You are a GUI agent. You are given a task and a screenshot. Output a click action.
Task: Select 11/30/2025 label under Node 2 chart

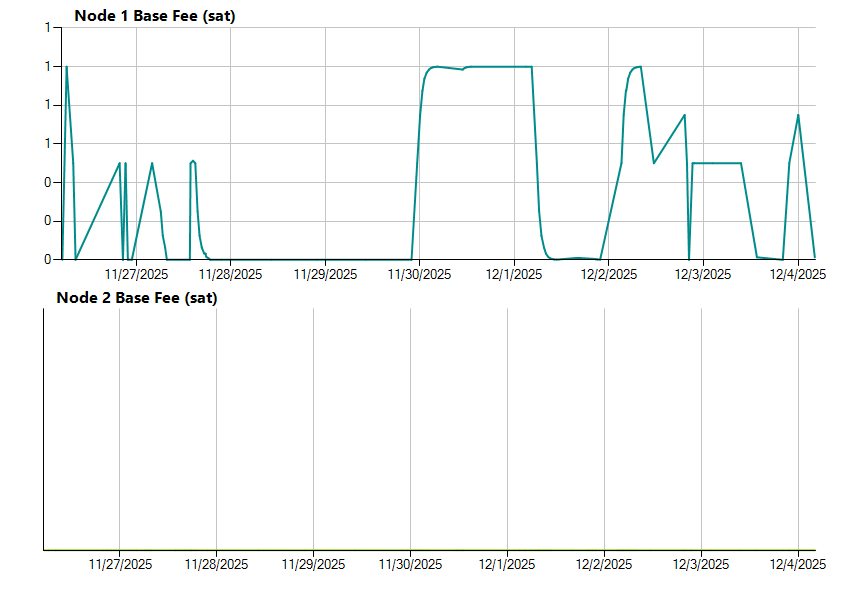point(410,564)
